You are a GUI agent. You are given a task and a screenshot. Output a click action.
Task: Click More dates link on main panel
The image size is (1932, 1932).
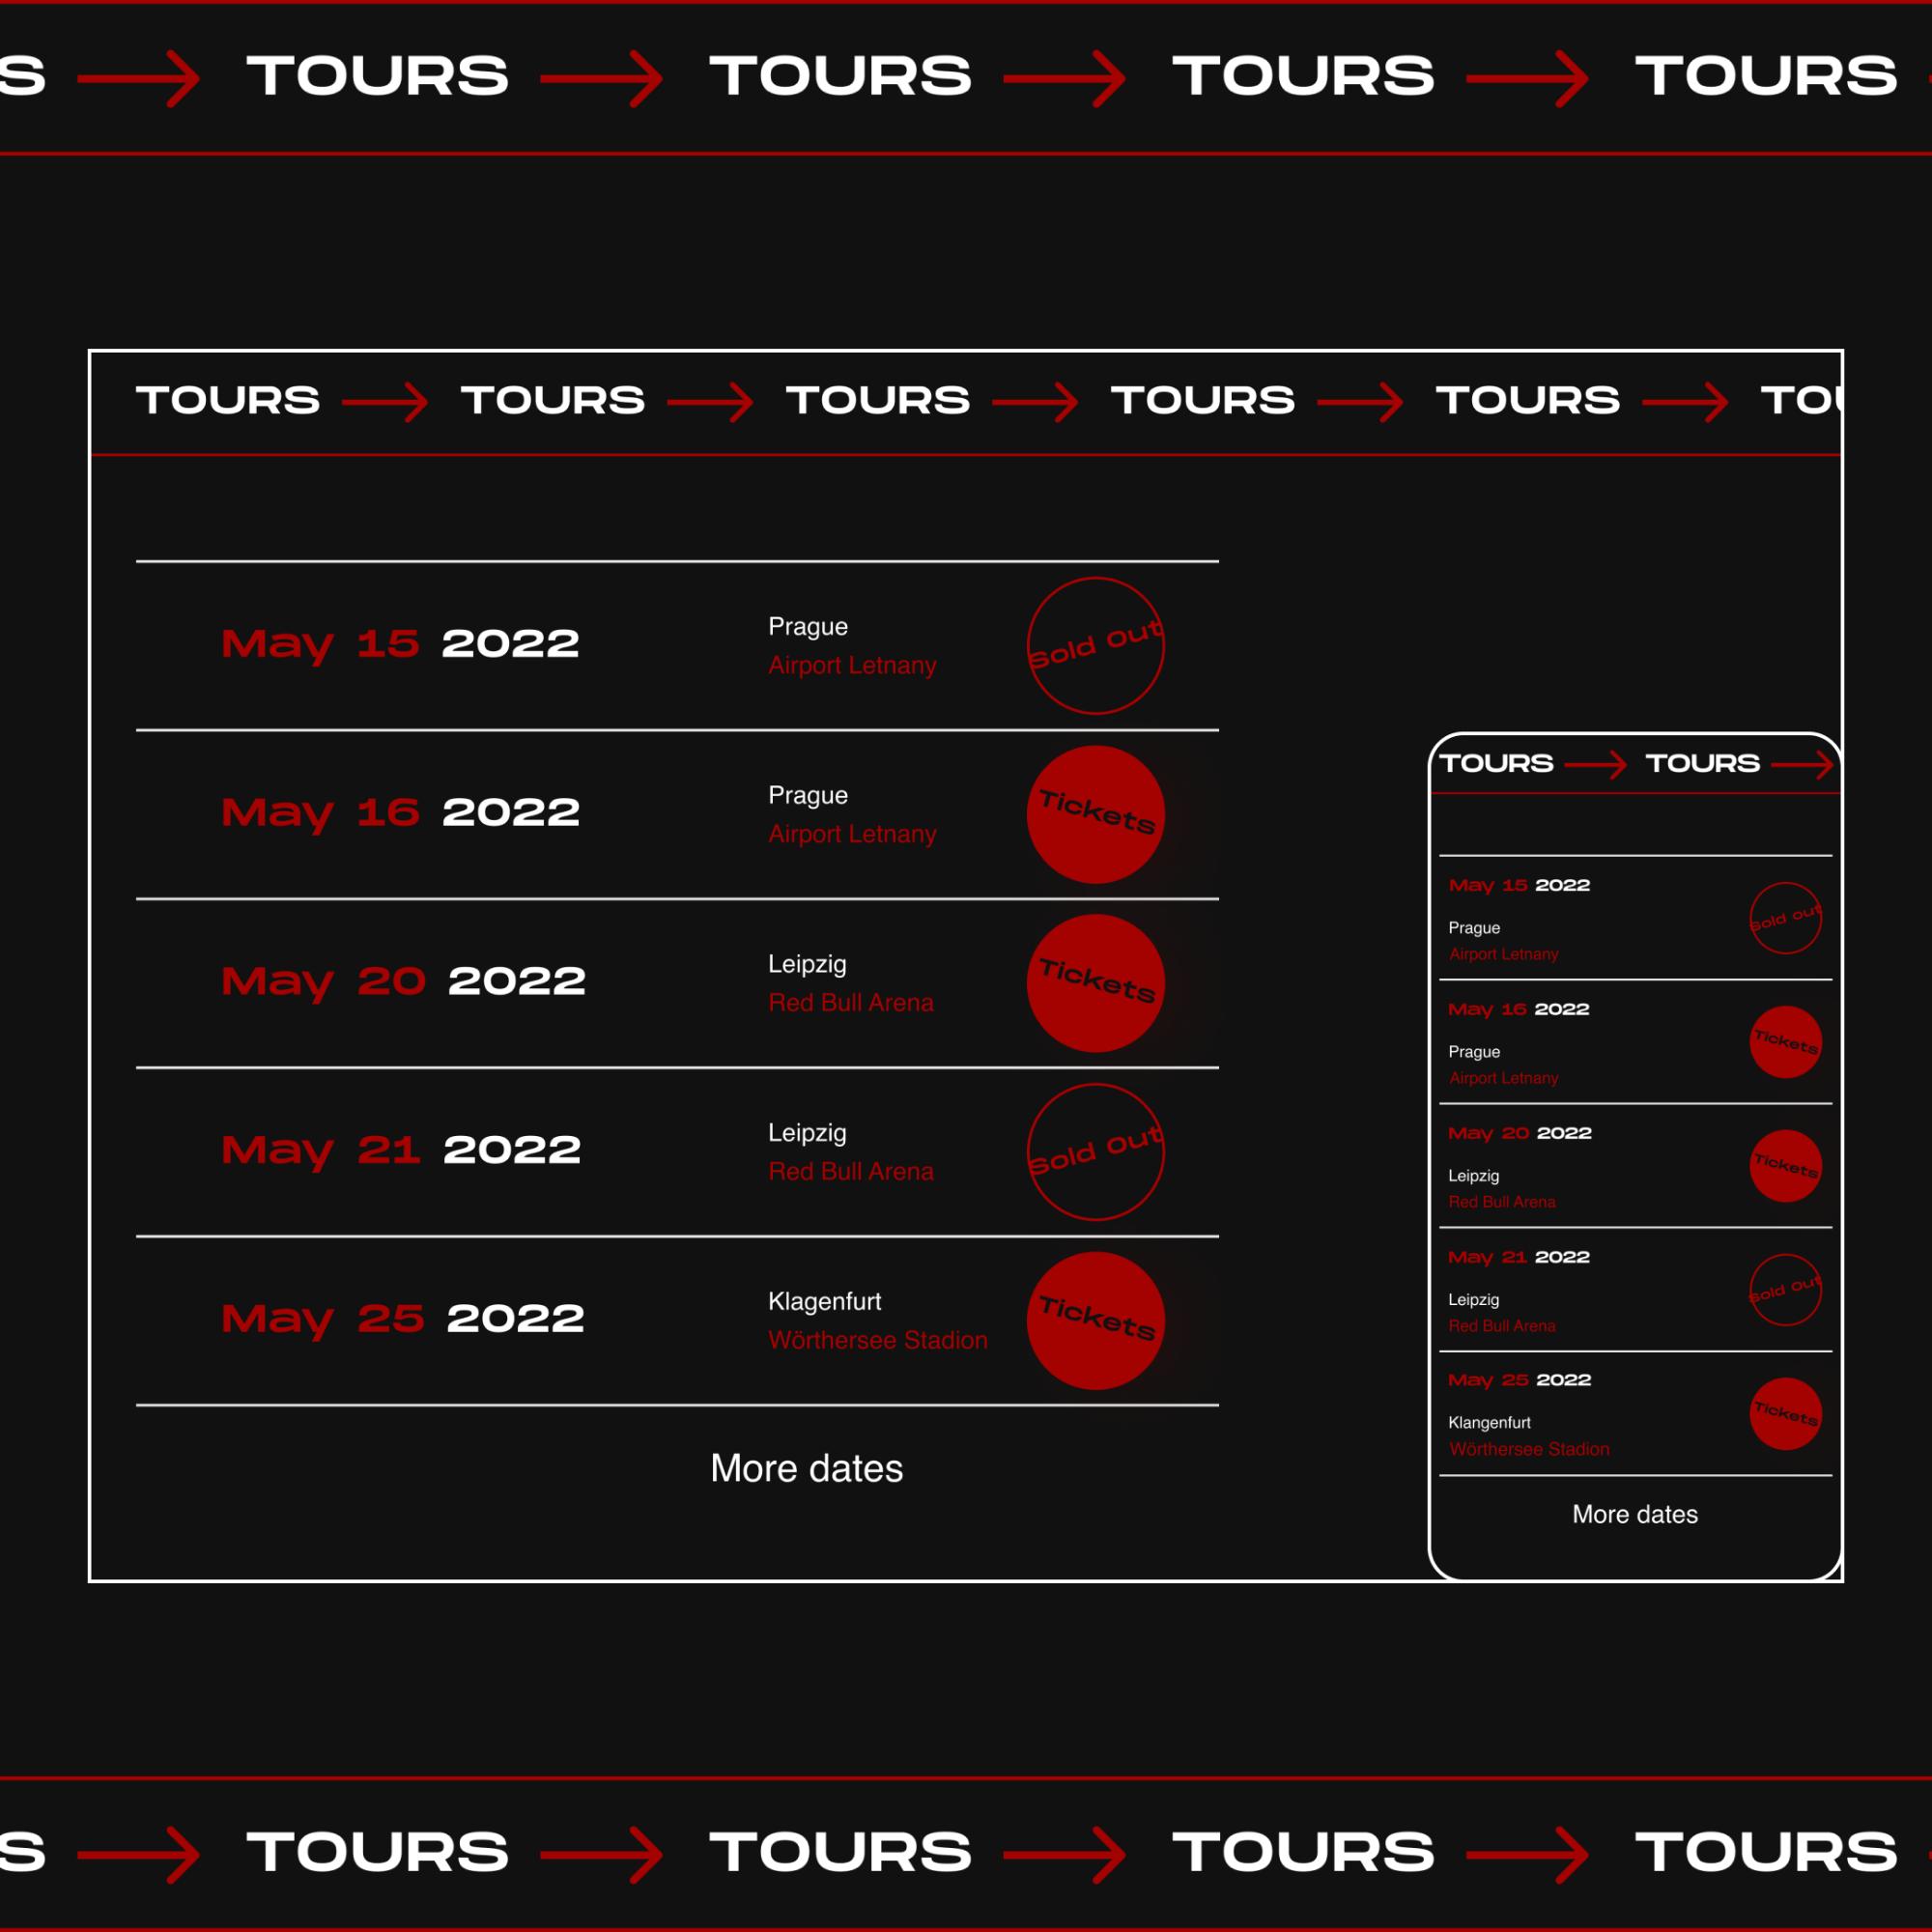pos(805,1468)
